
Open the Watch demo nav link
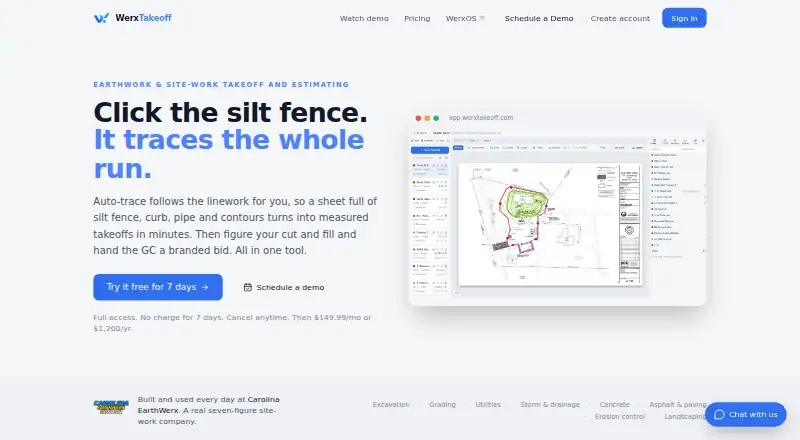364,18
